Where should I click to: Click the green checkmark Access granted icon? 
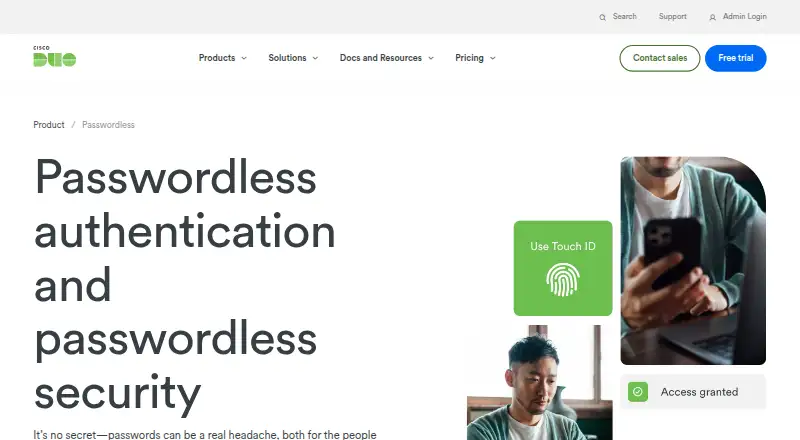point(638,392)
